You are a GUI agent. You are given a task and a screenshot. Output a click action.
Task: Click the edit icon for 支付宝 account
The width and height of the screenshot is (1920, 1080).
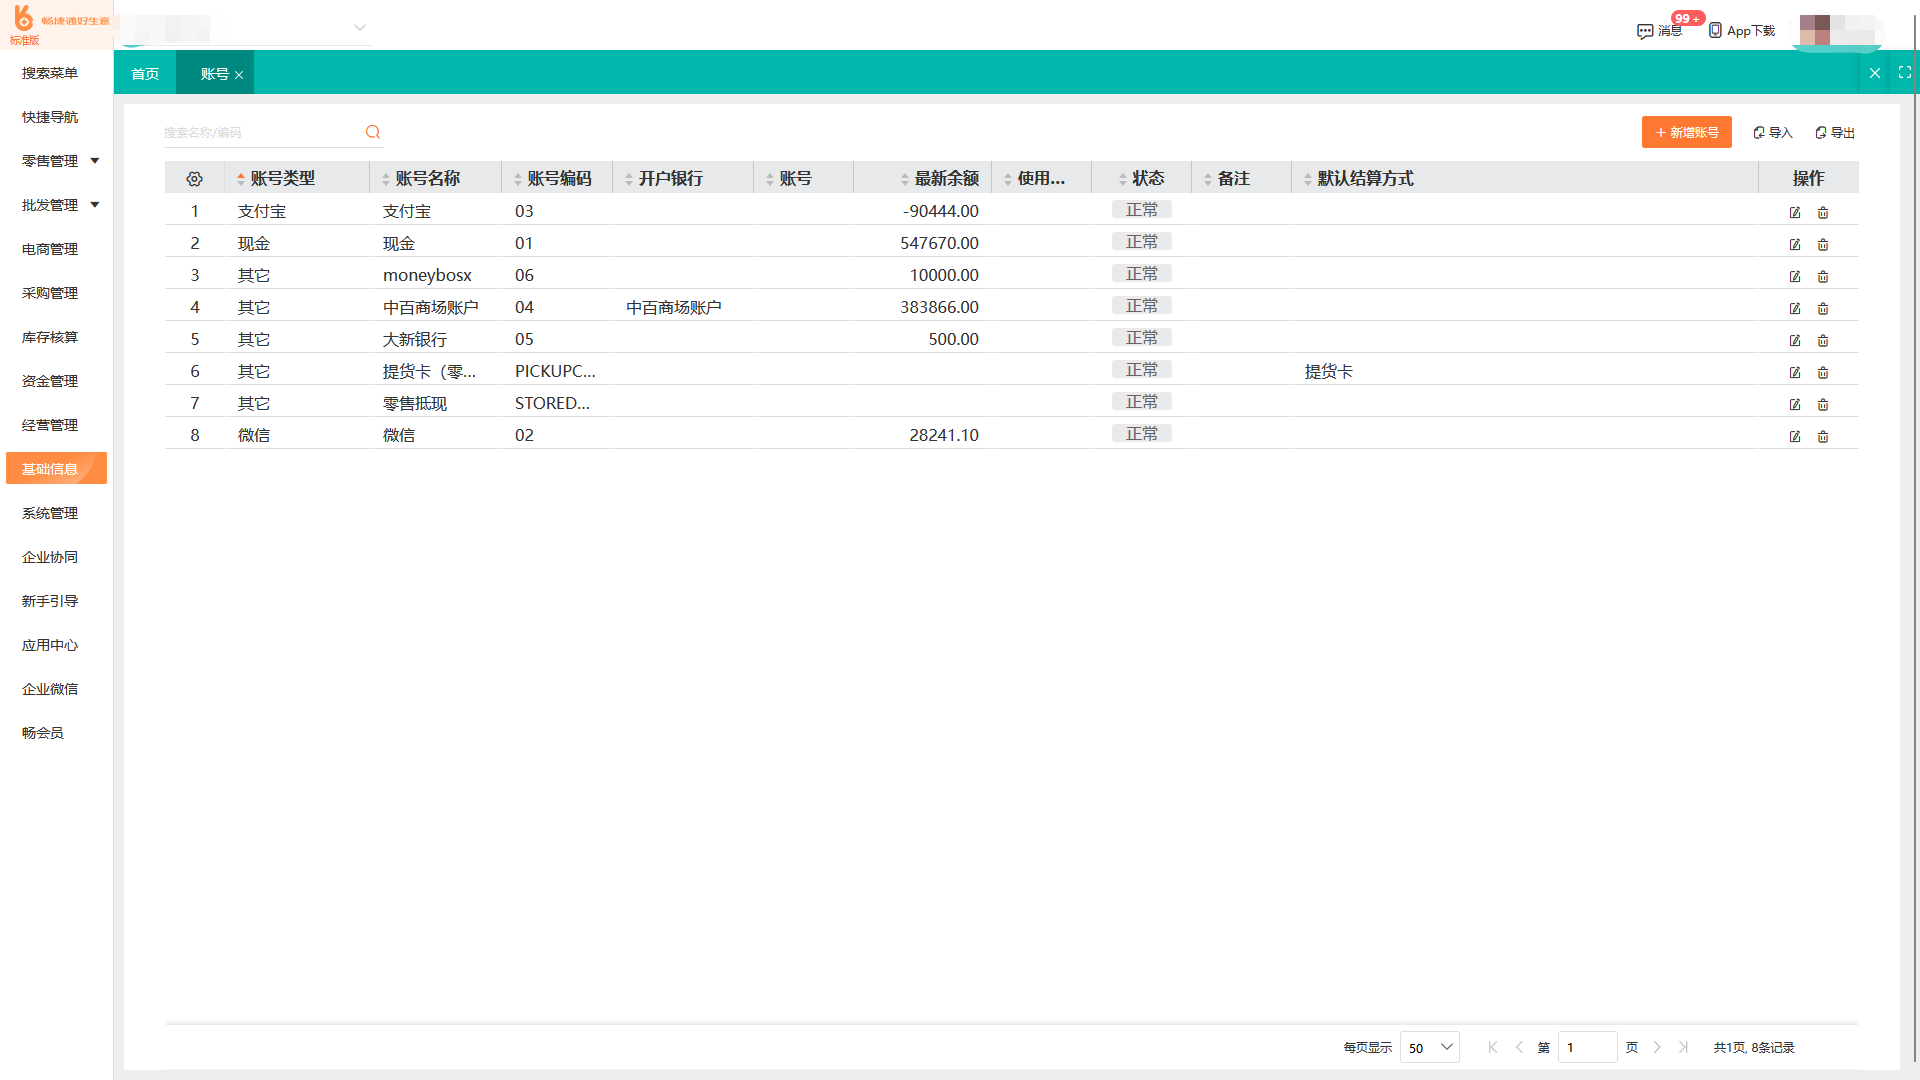coord(1795,211)
